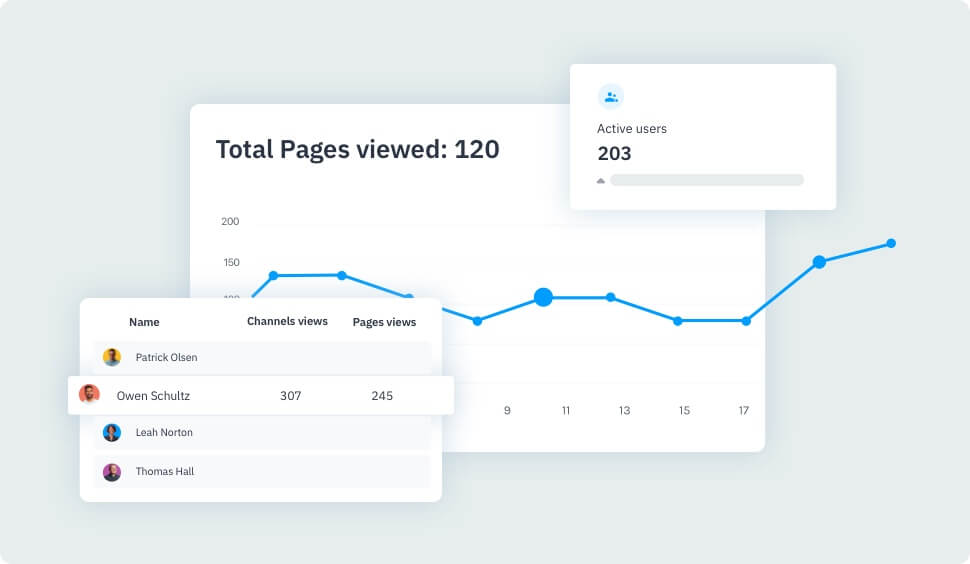Sort by the Name column header
The width and height of the screenshot is (970, 564).
tap(144, 322)
